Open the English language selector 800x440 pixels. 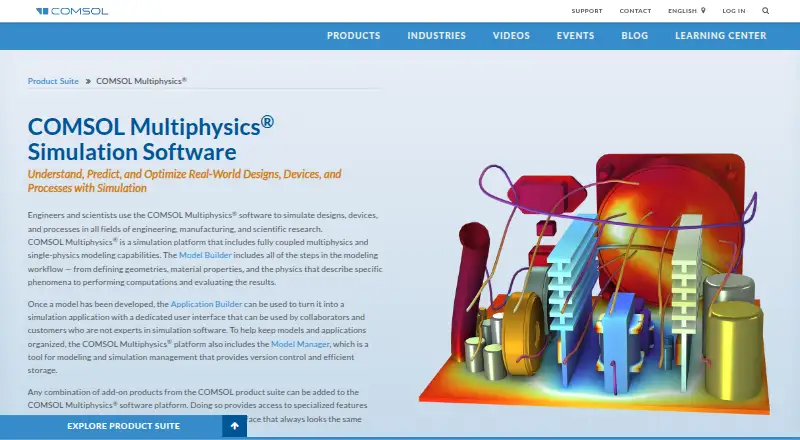(x=687, y=11)
